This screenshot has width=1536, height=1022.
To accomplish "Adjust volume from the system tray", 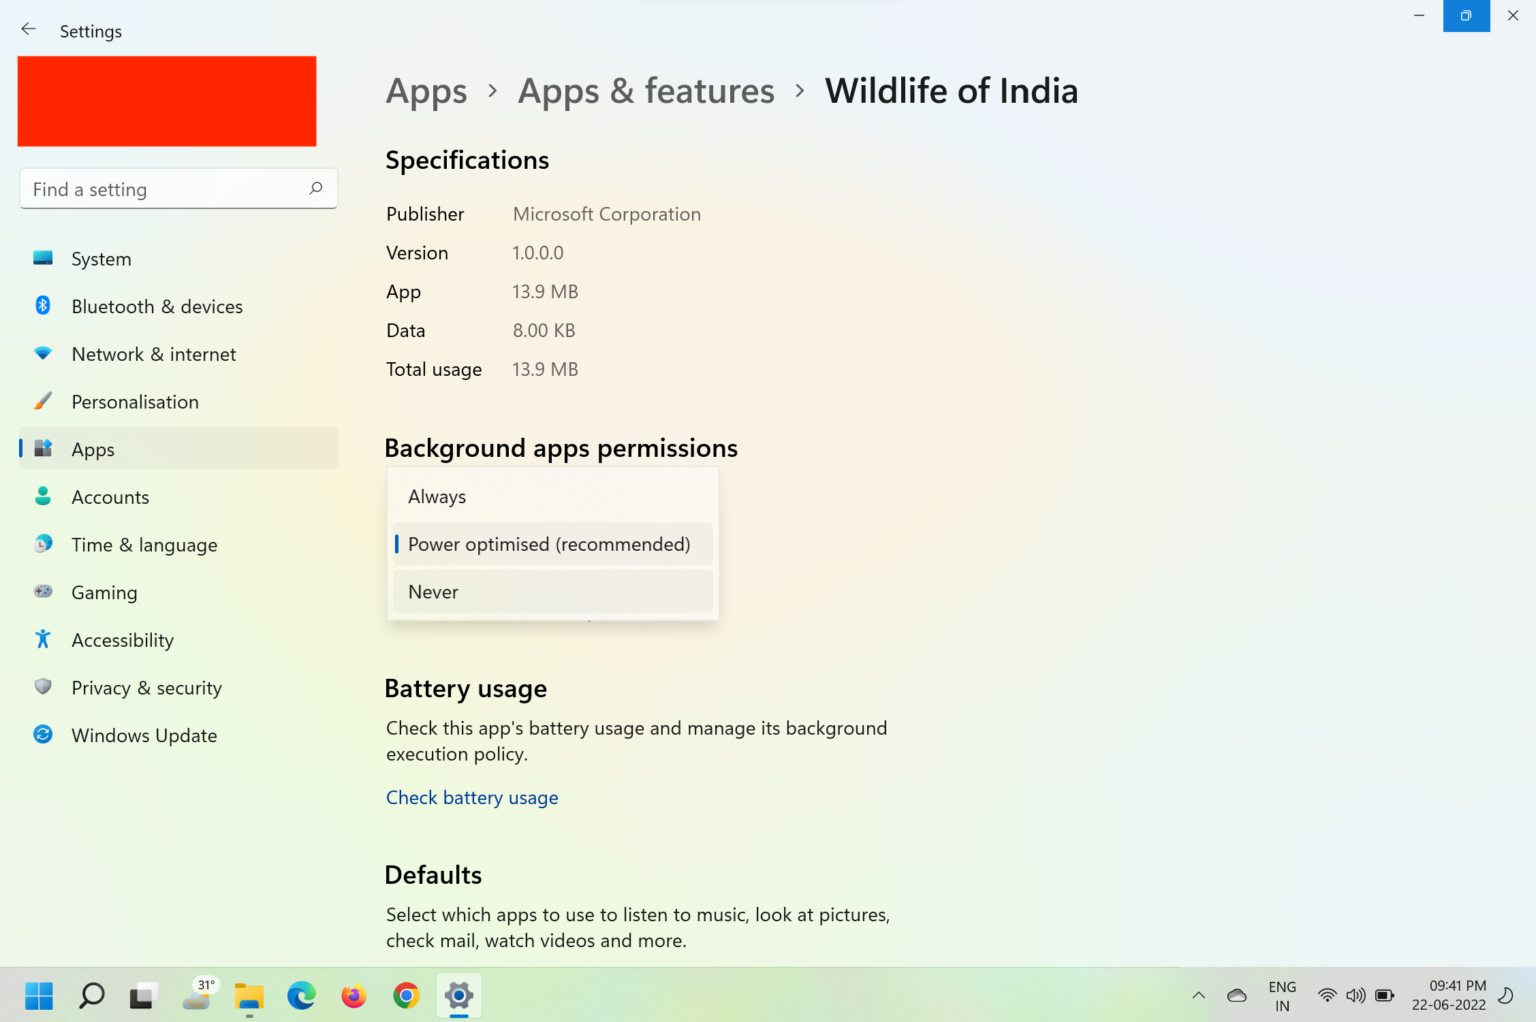I will (1356, 995).
